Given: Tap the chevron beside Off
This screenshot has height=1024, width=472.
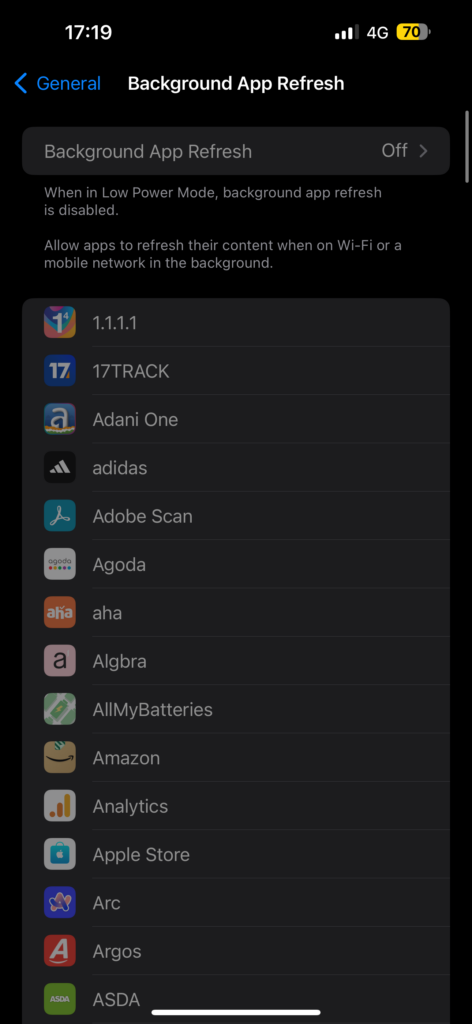Looking at the screenshot, I should pos(424,151).
